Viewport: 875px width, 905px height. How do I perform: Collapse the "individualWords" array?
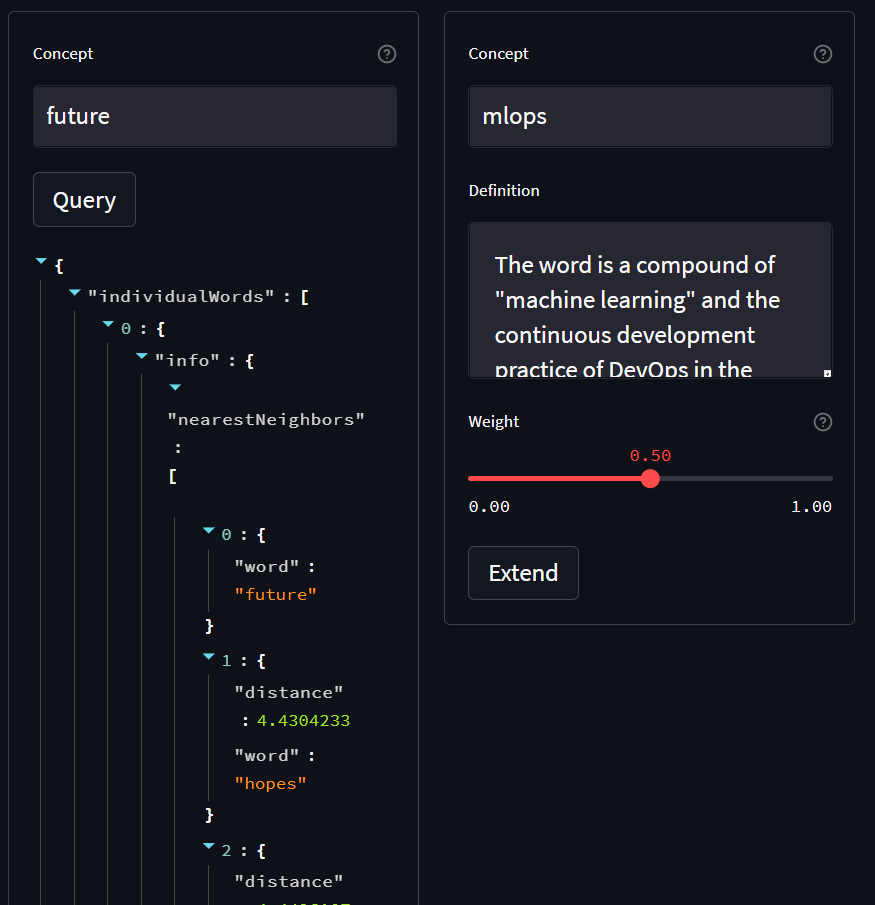[75, 293]
